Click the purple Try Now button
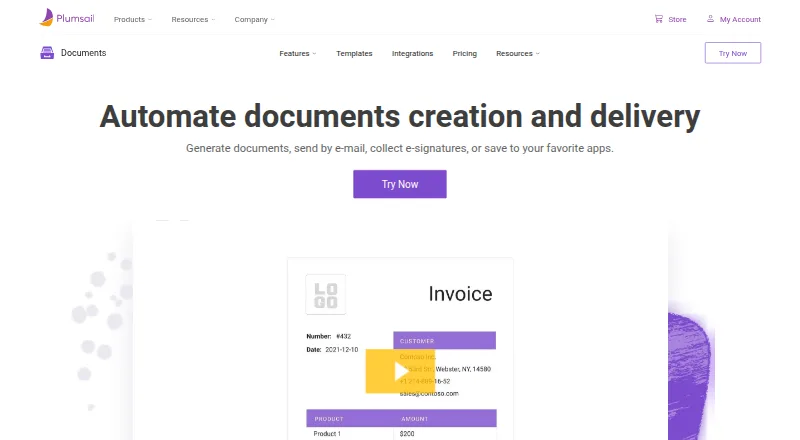Image resolution: width=800 pixels, height=440 pixels. [x=399, y=184]
